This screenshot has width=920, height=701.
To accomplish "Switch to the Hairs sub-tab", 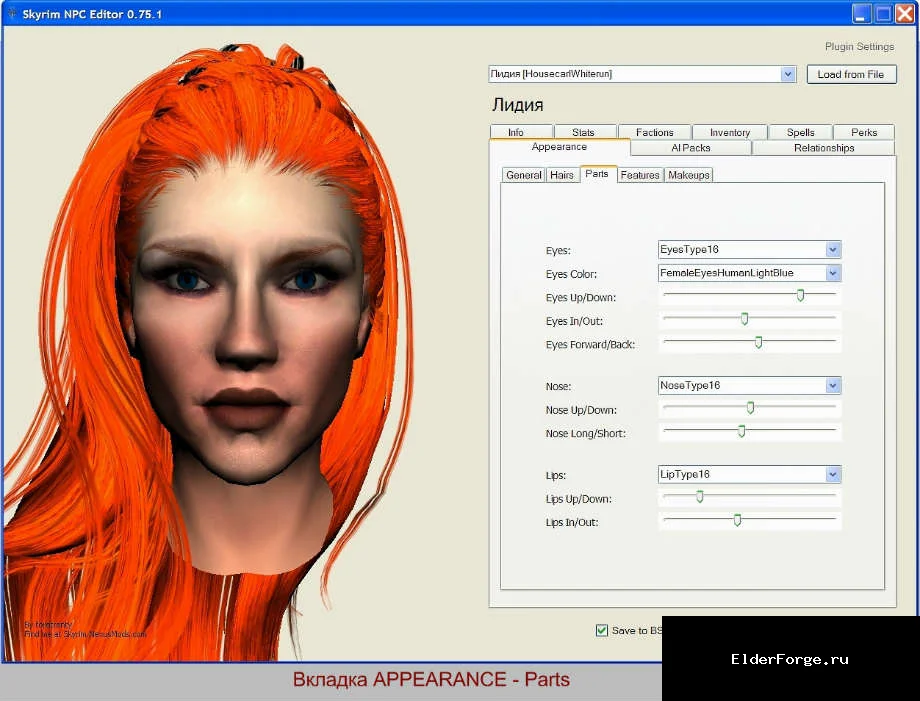I will tap(562, 175).
